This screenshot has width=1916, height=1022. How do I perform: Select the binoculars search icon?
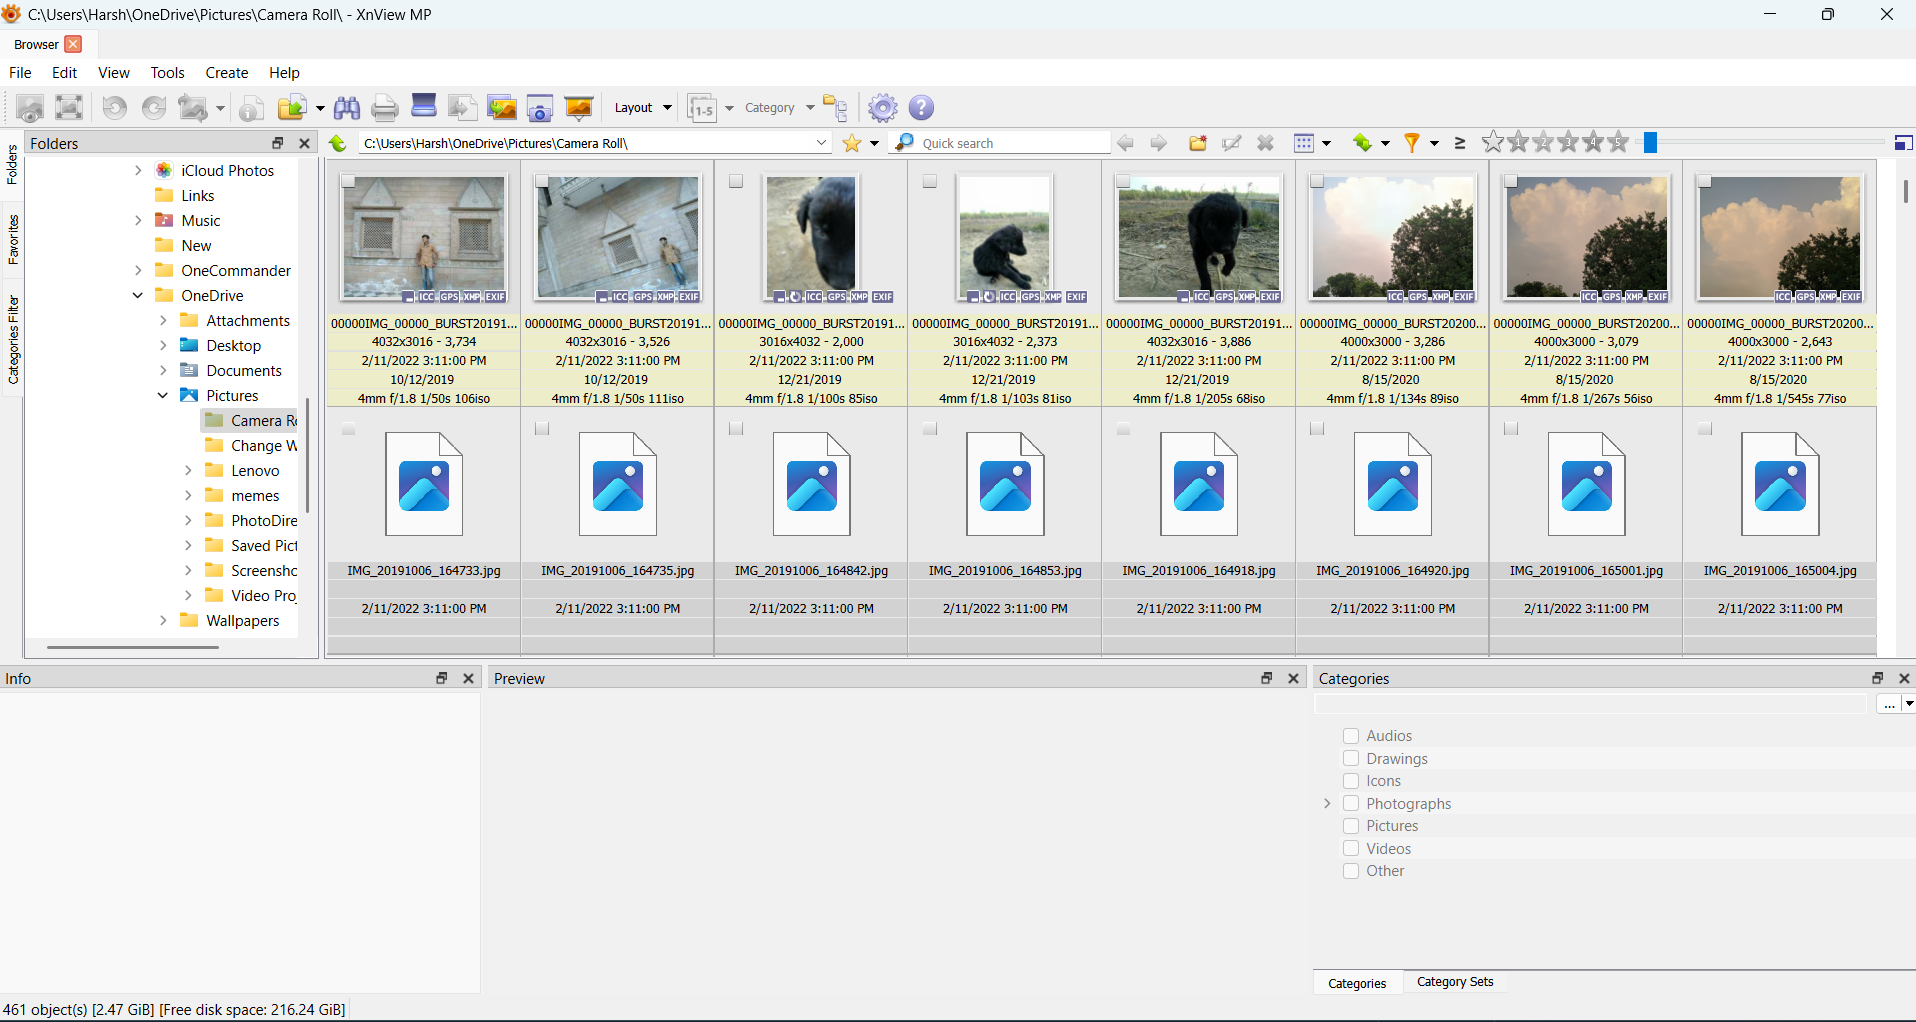pos(347,107)
